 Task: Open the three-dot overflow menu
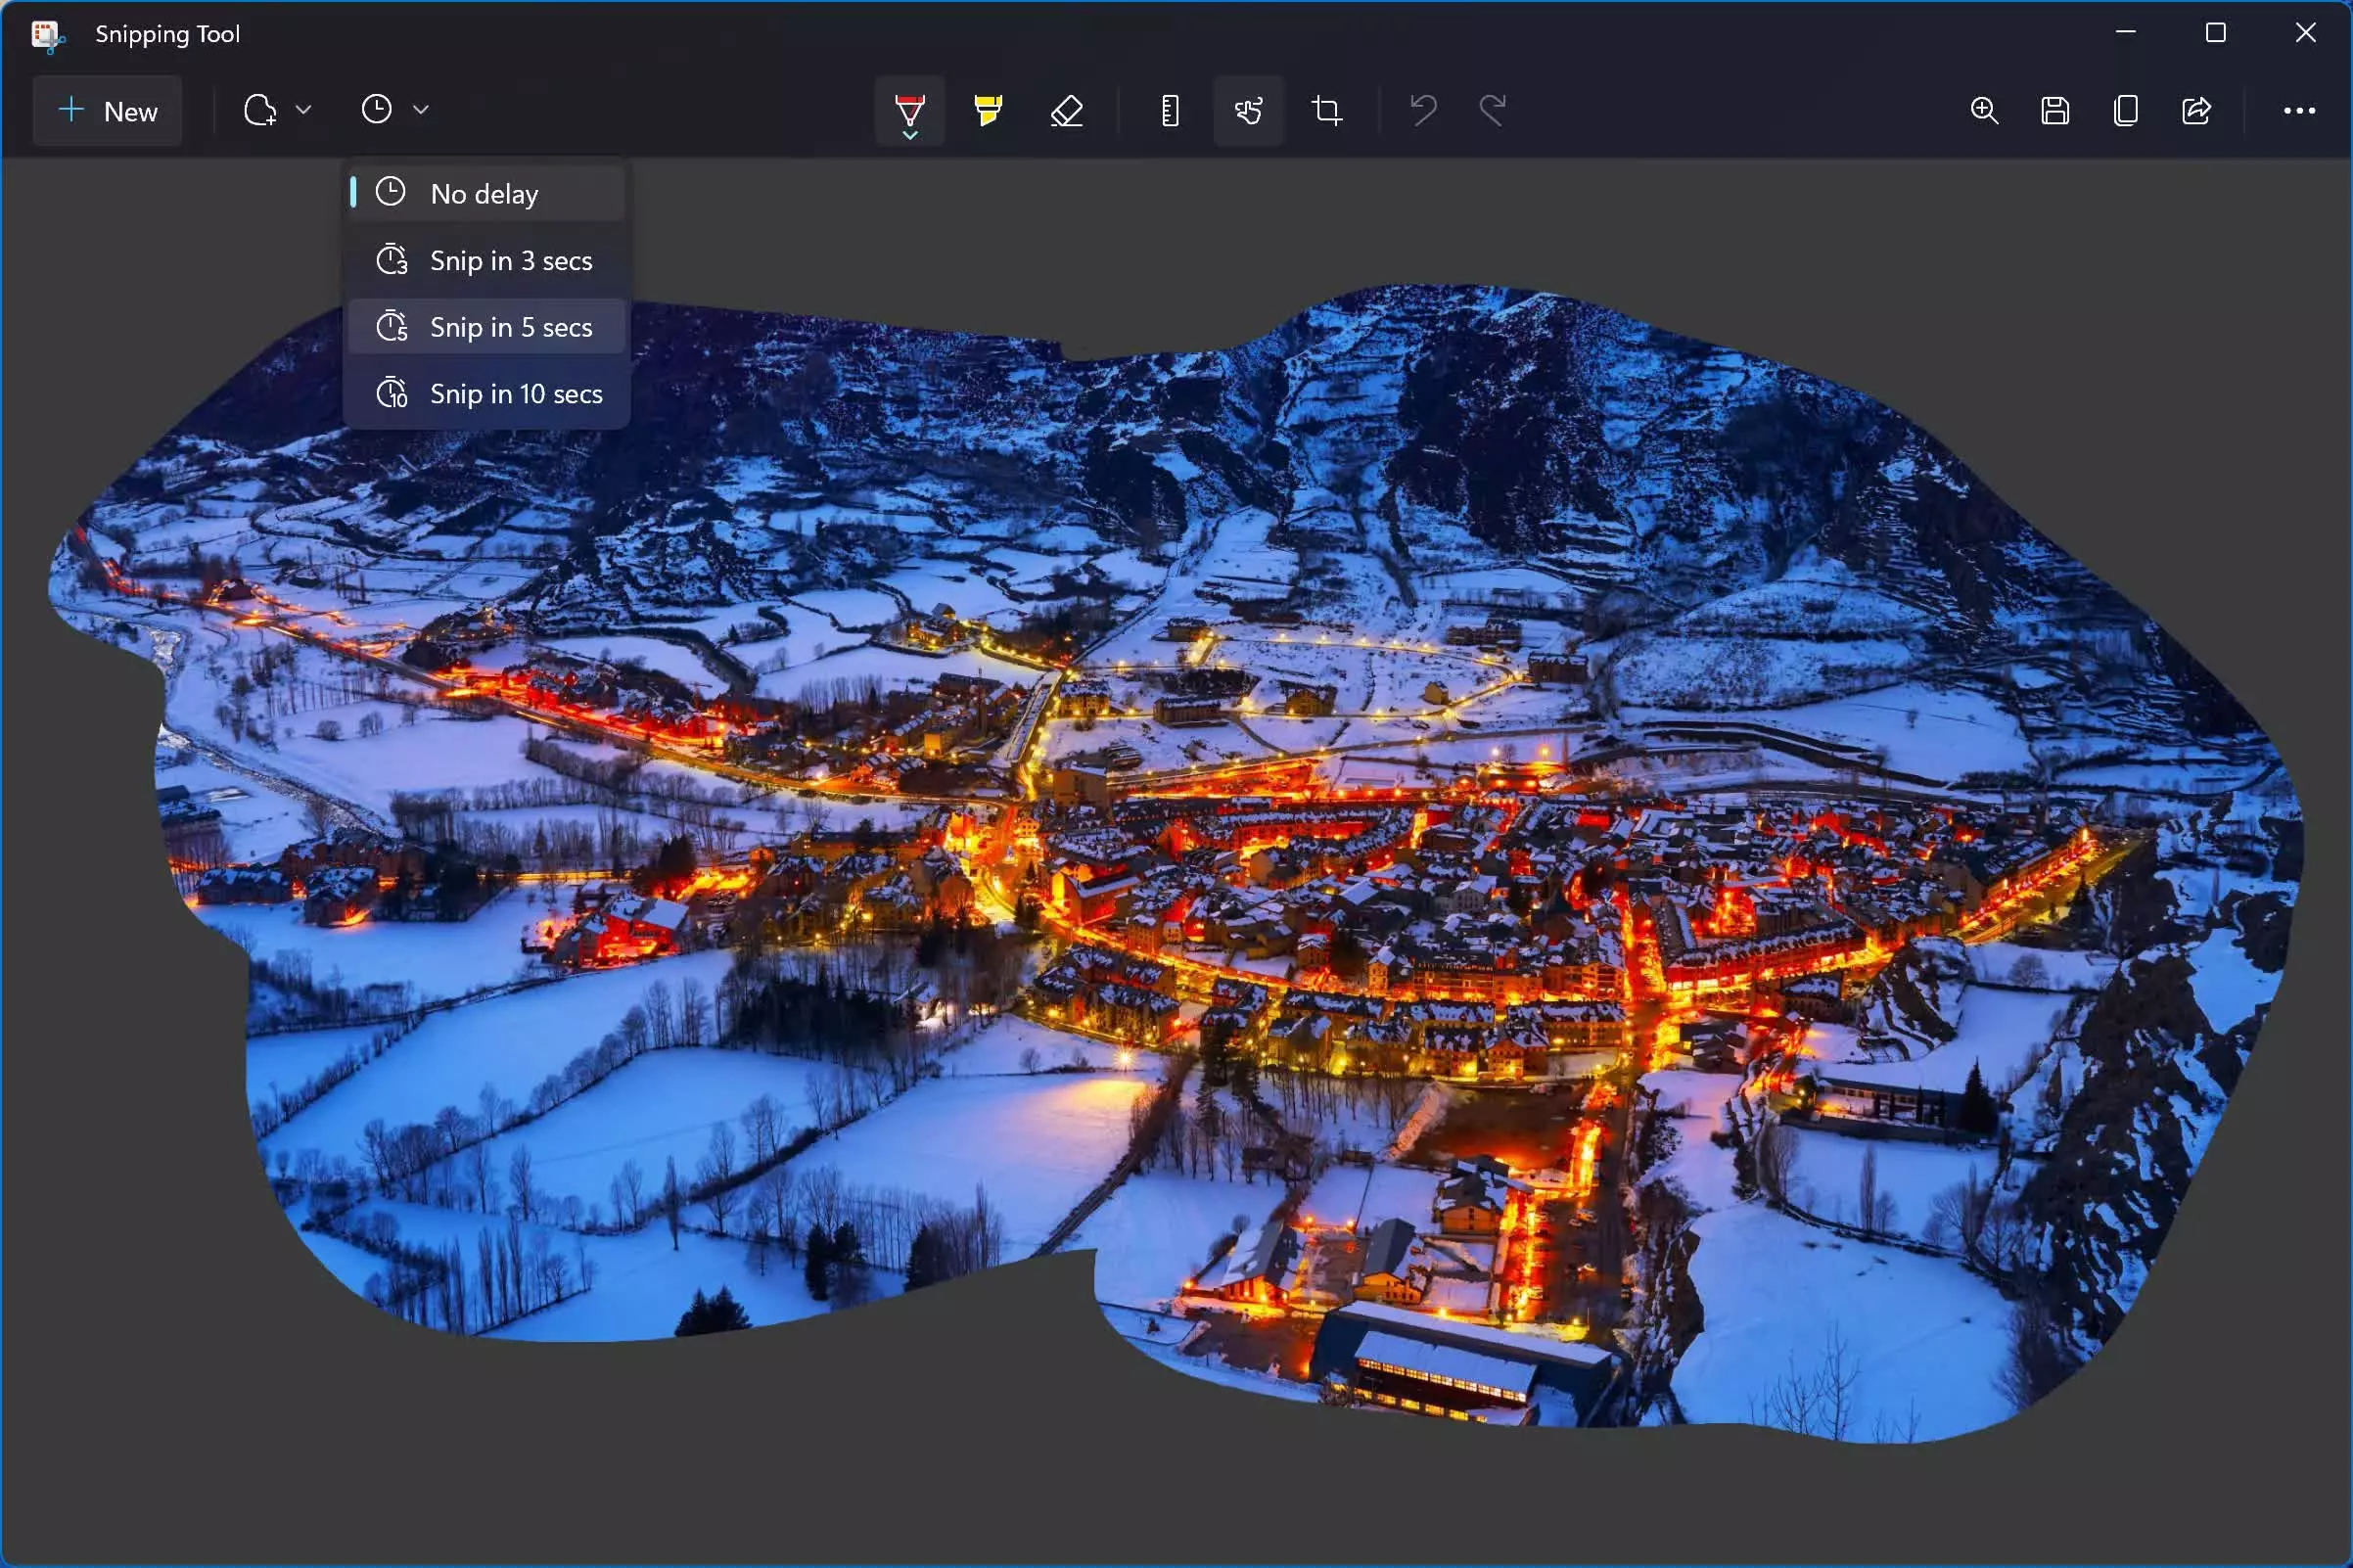tap(2299, 111)
